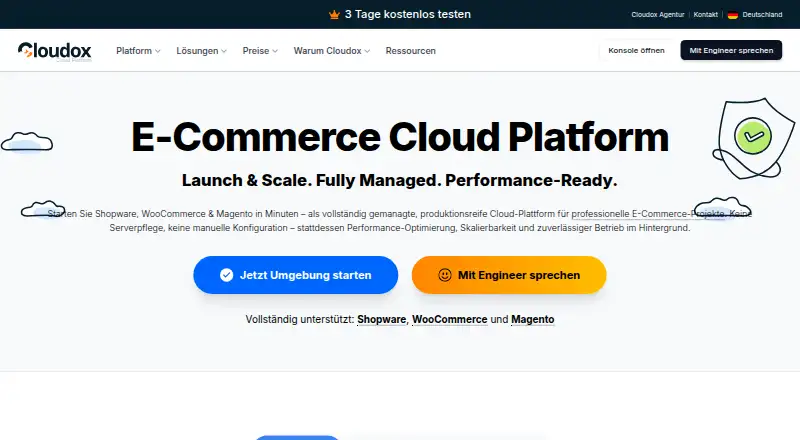Image resolution: width=800 pixels, height=440 pixels.
Task: Click Konsole öffnen button
Action: (636, 51)
